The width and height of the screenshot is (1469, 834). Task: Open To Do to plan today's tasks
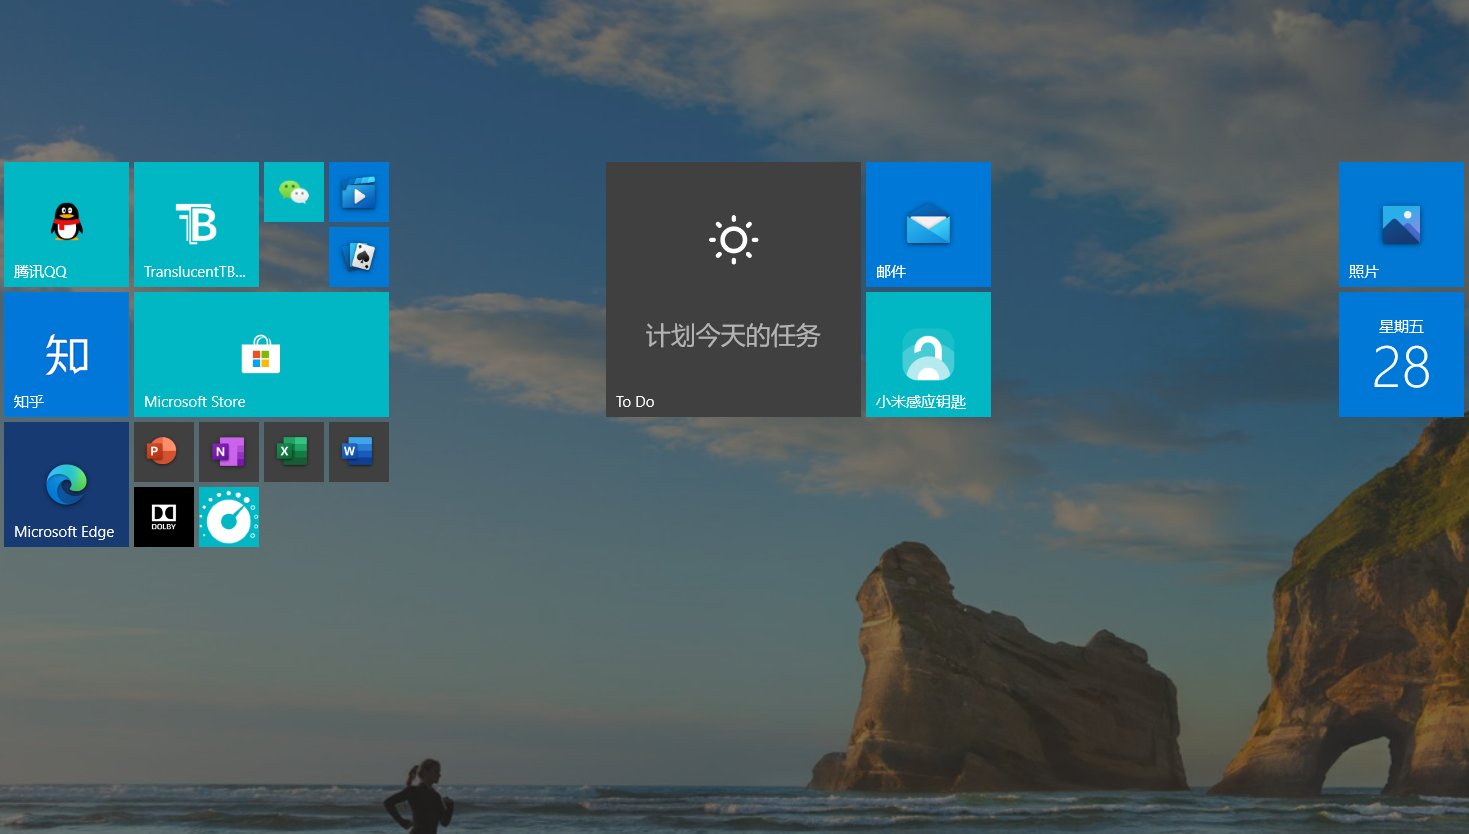pos(733,289)
